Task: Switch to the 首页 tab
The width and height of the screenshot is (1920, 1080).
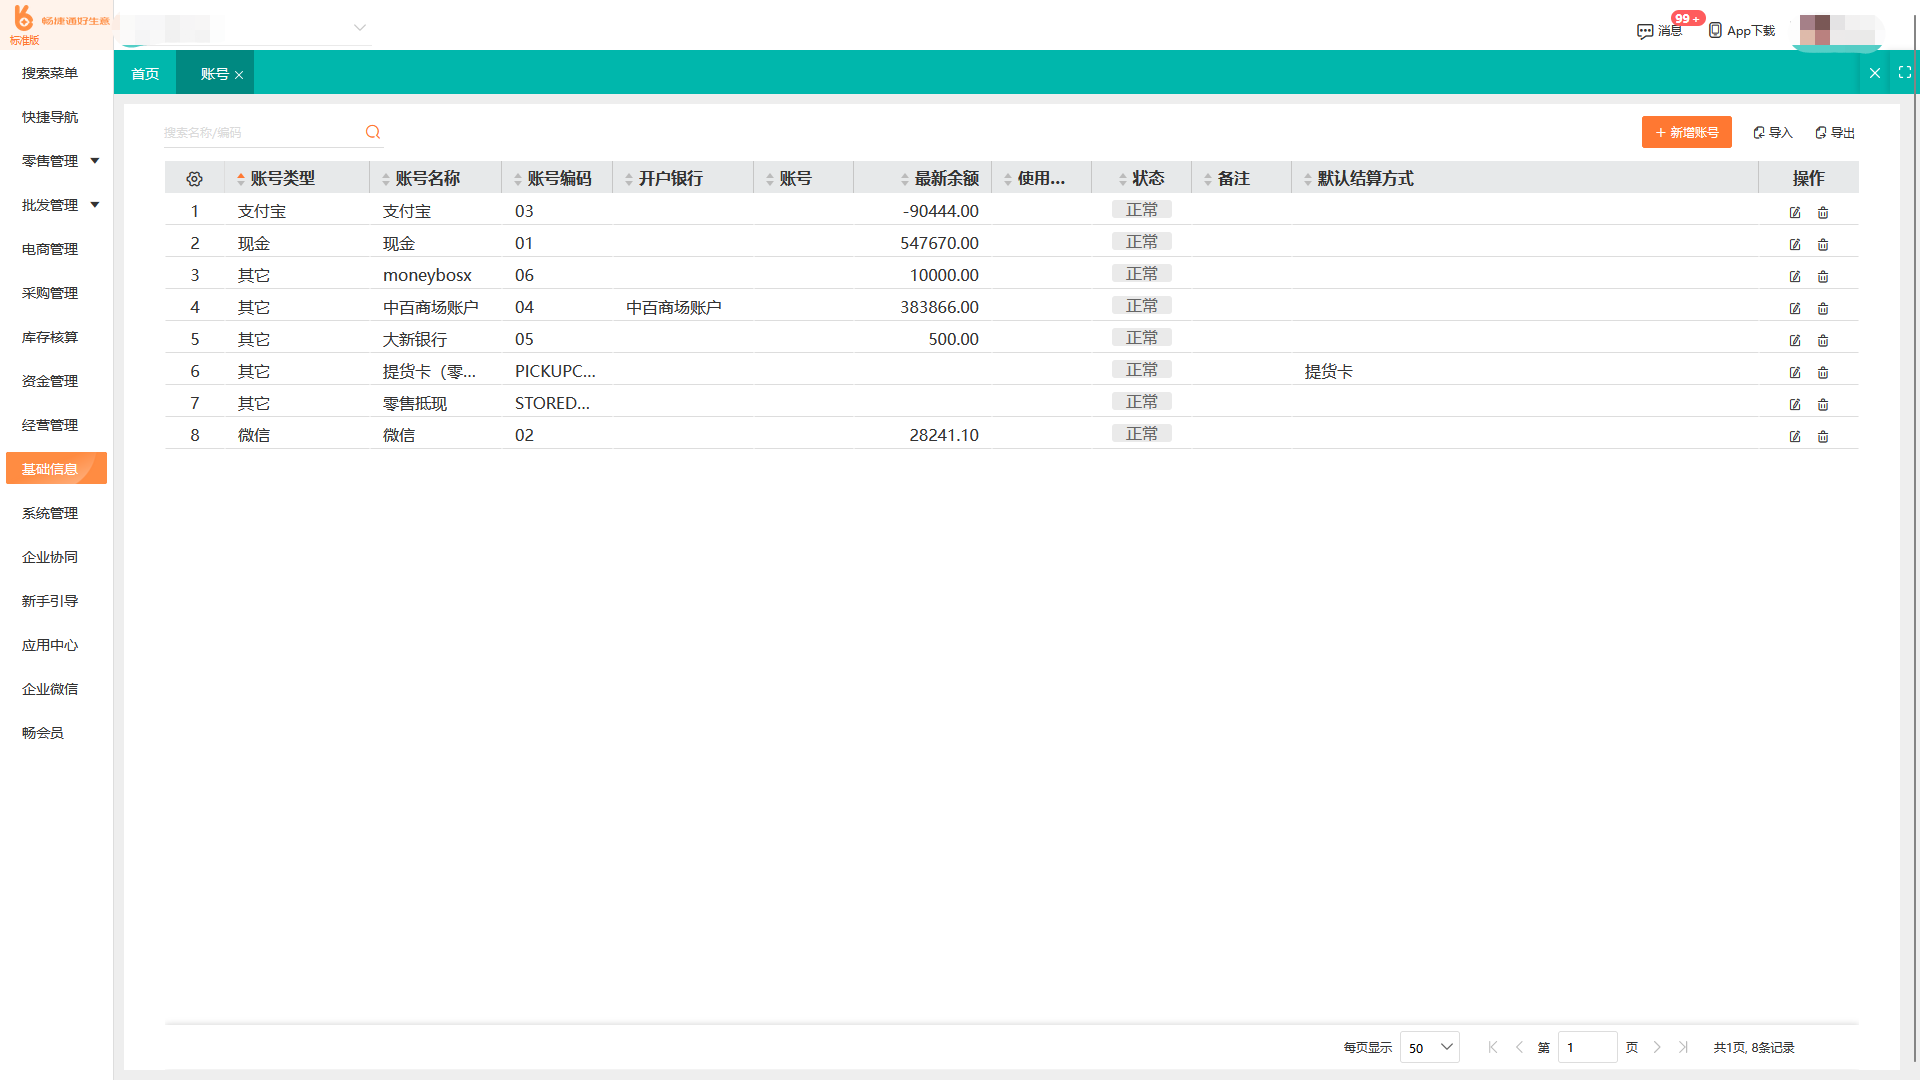Action: click(x=145, y=73)
